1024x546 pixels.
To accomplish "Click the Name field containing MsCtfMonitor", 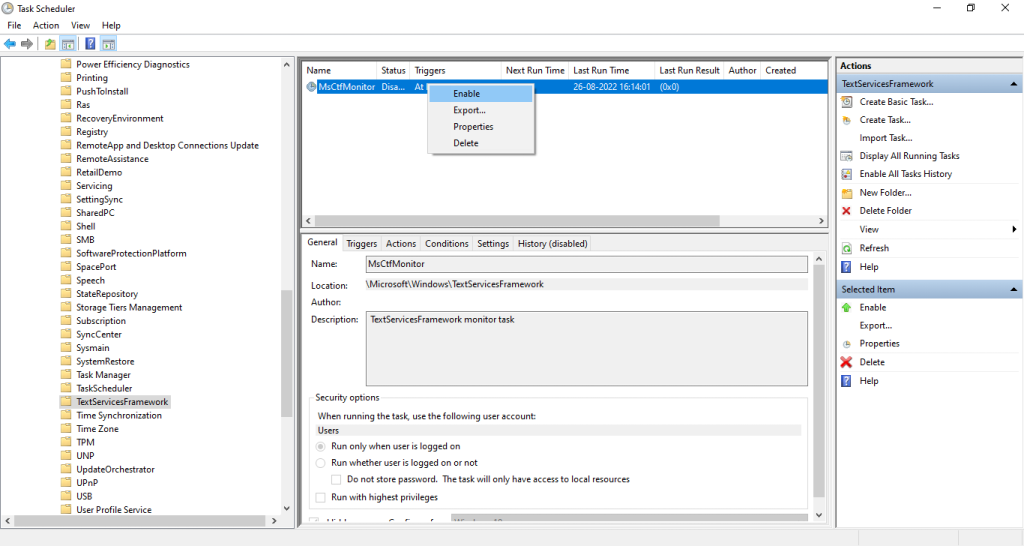I will (586, 264).
